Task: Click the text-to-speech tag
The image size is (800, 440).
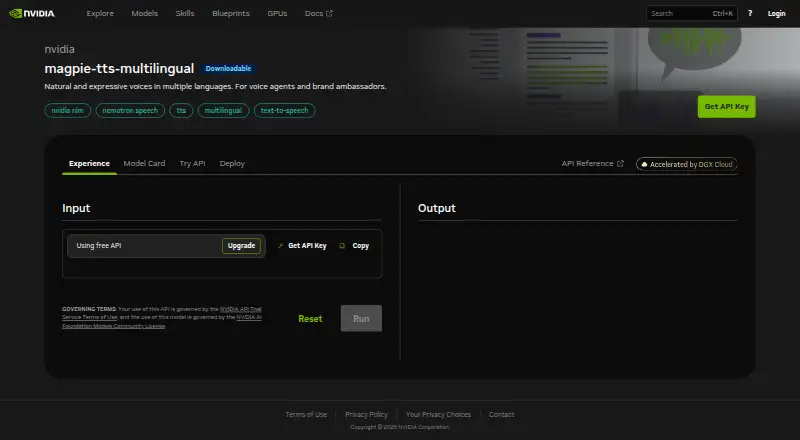Action: [284, 110]
